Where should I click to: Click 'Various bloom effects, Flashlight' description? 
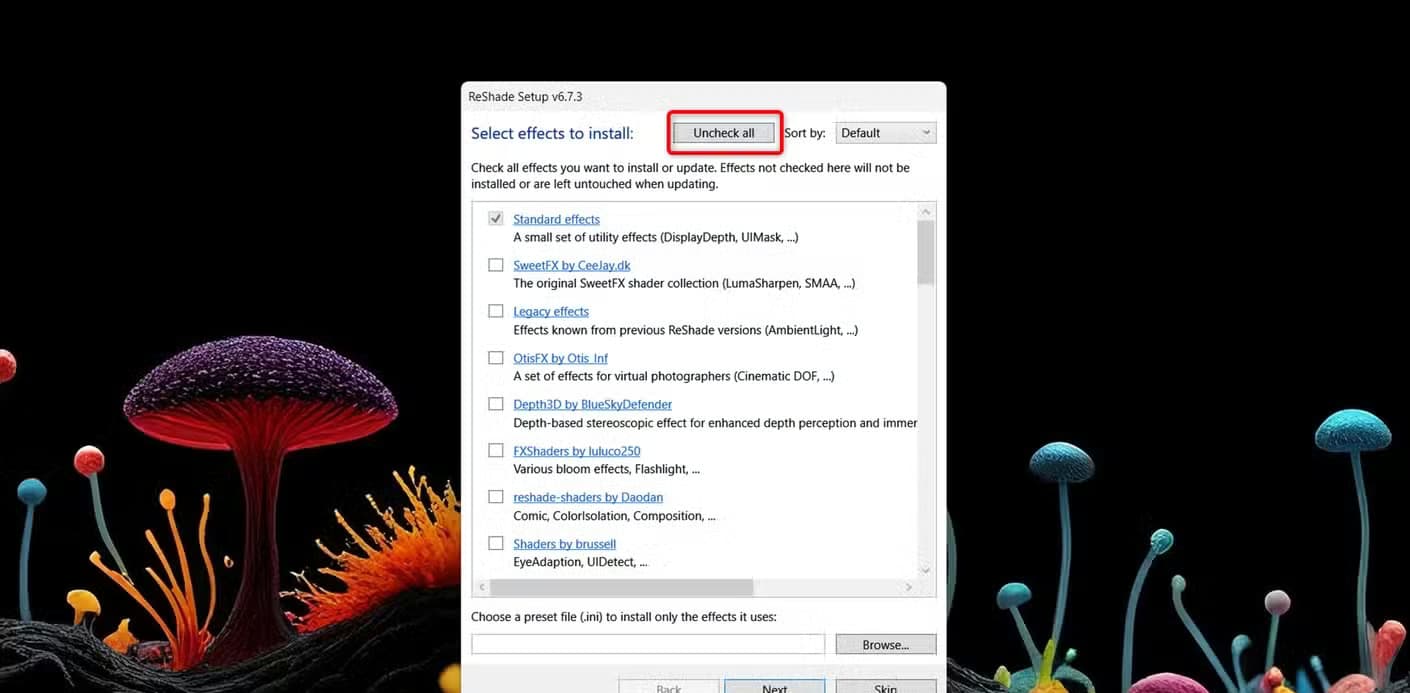[x=606, y=469]
